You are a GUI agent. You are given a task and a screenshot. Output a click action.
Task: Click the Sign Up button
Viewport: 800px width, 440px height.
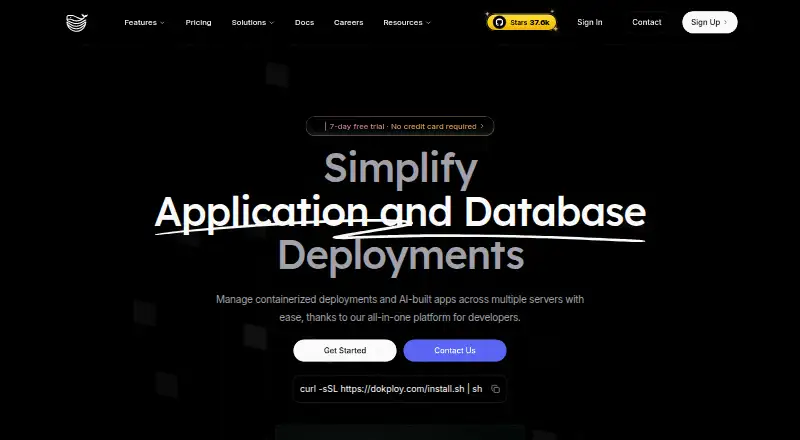(710, 22)
